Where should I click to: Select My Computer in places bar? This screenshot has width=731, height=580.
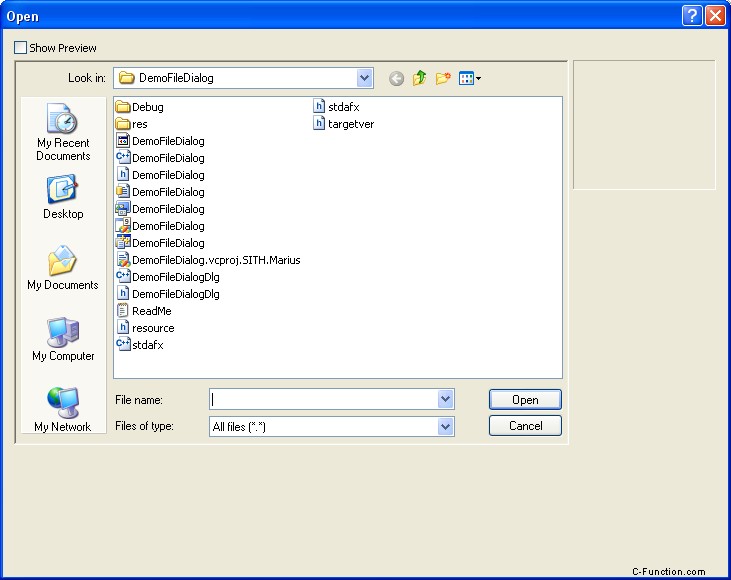(63, 339)
